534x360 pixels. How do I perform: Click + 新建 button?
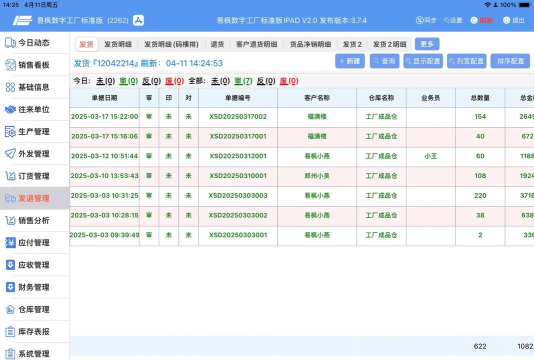click(350, 61)
